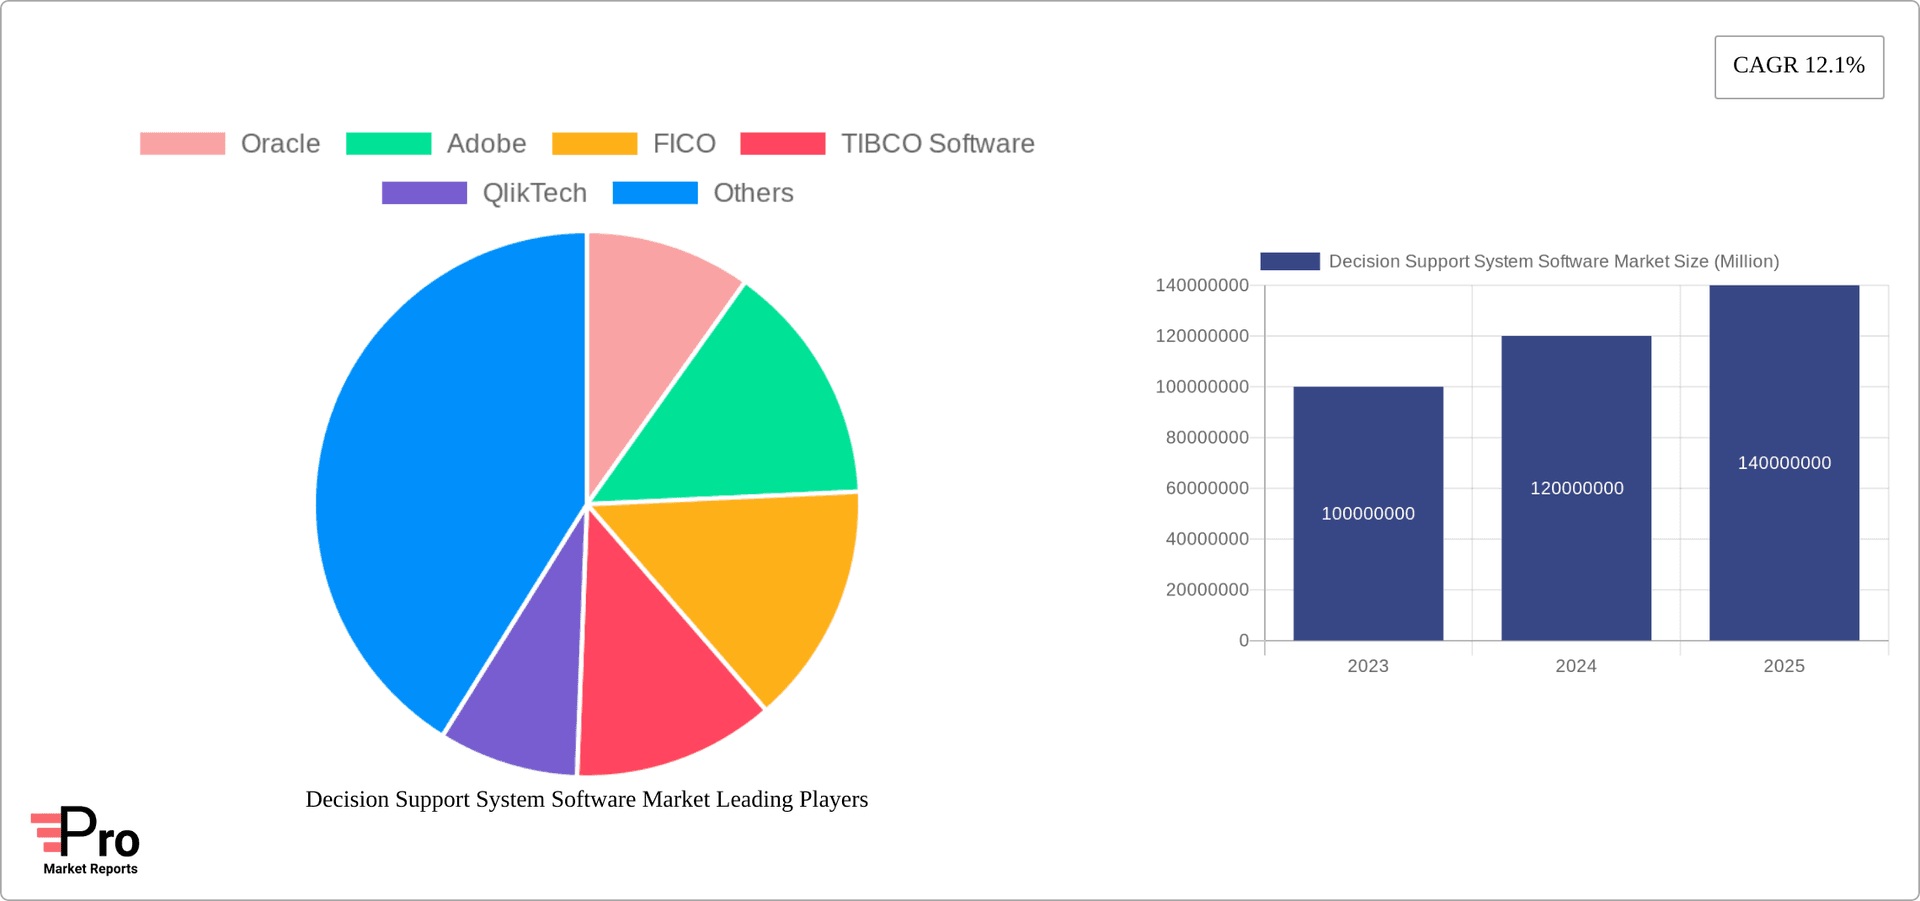Image resolution: width=1920 pixels, height=901 pixels.
Task: Toggle the Others series via its legend label
Action: tap(752, 192)
